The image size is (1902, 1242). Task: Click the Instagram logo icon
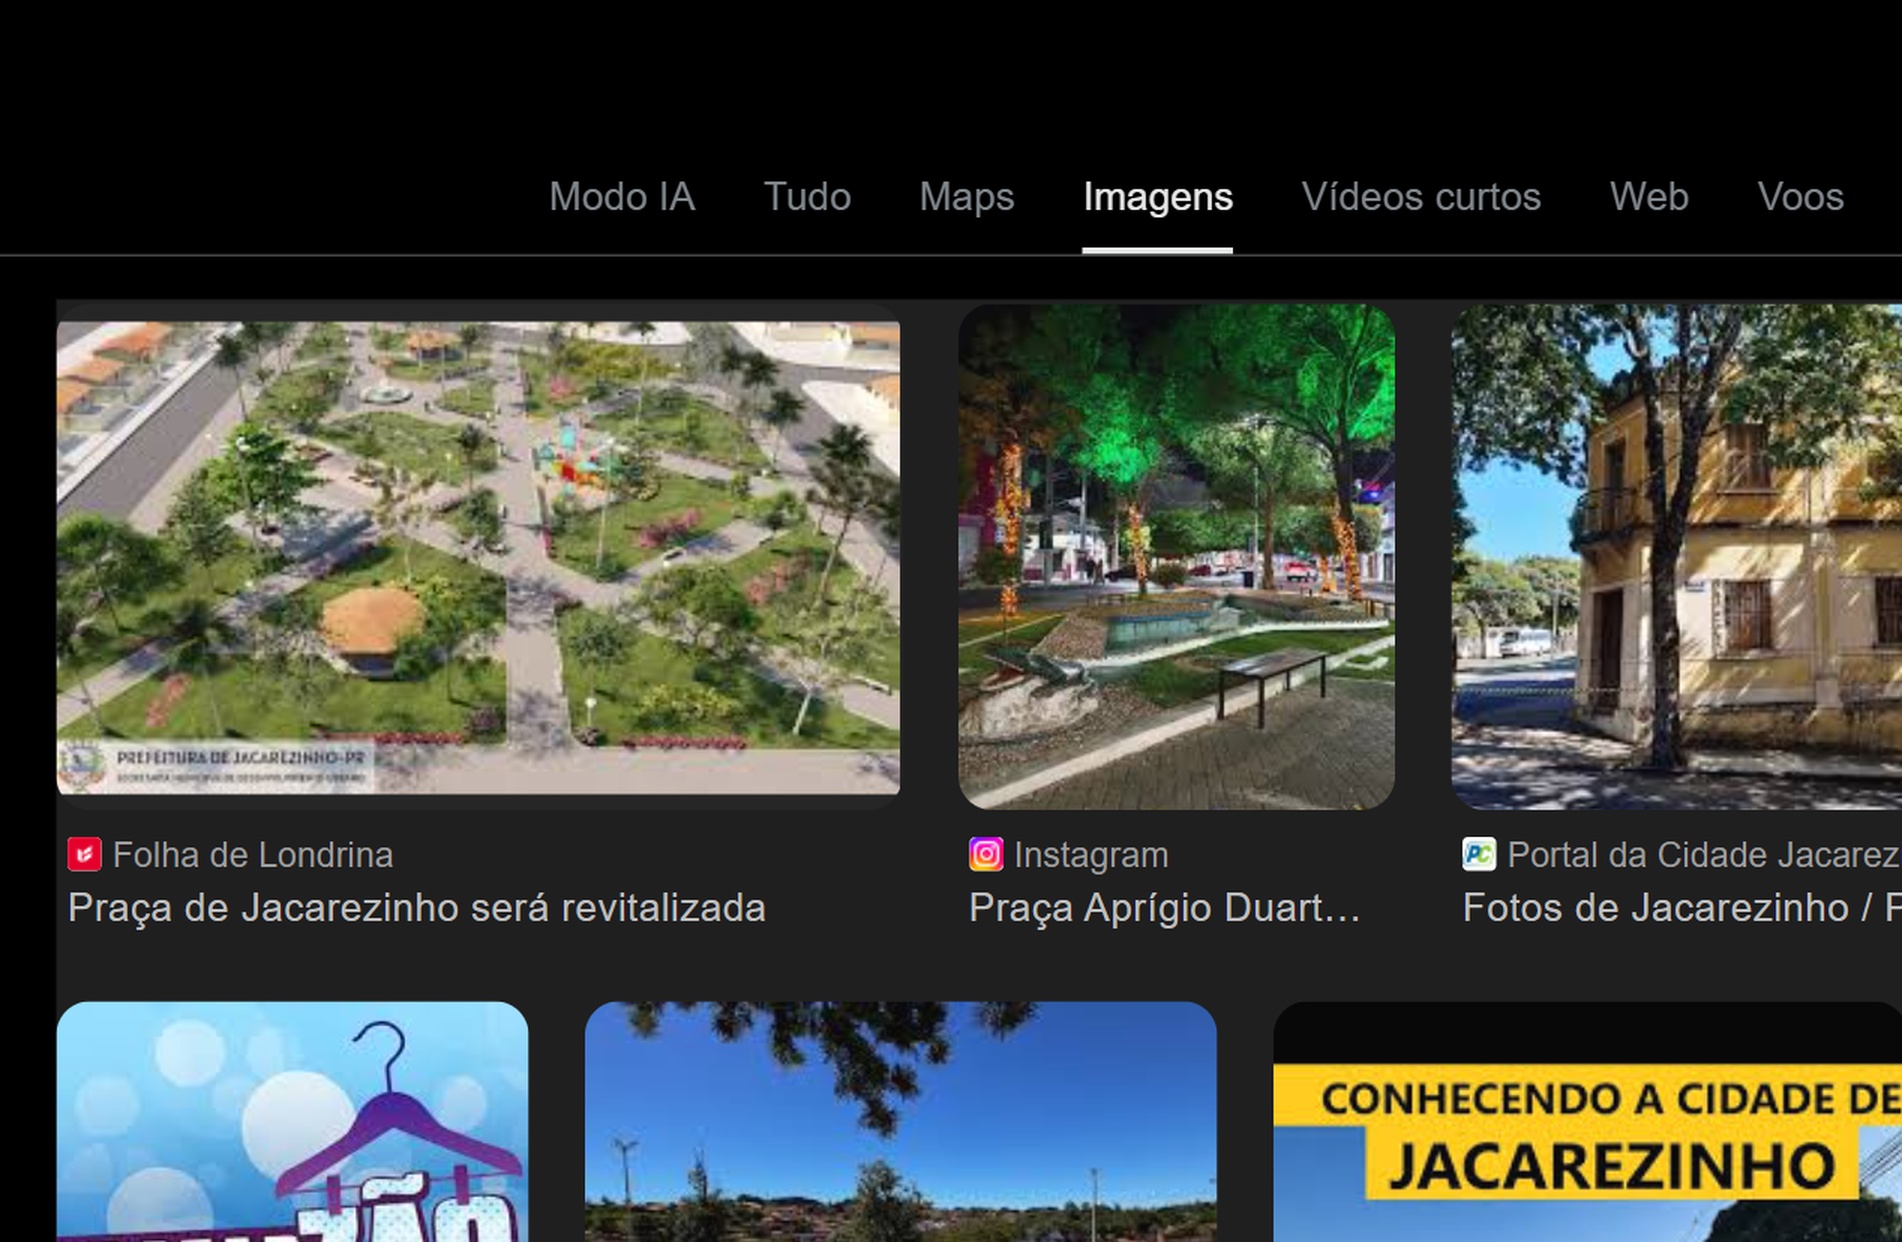[x=985, y=855]
